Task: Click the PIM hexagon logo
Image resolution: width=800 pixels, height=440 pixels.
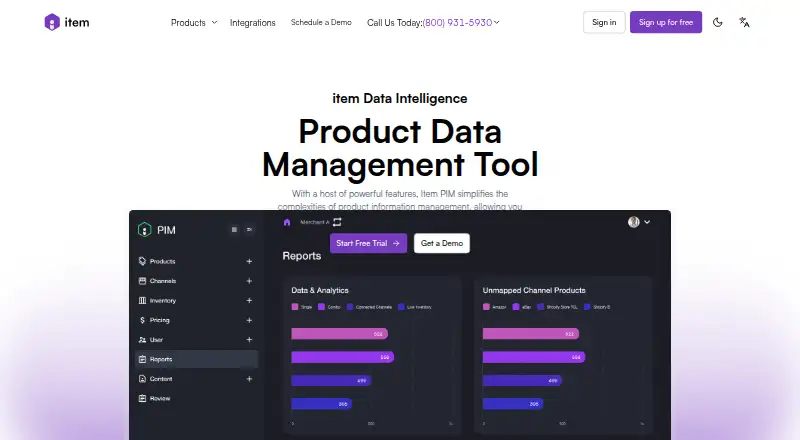Action: (x=144, y=230)
